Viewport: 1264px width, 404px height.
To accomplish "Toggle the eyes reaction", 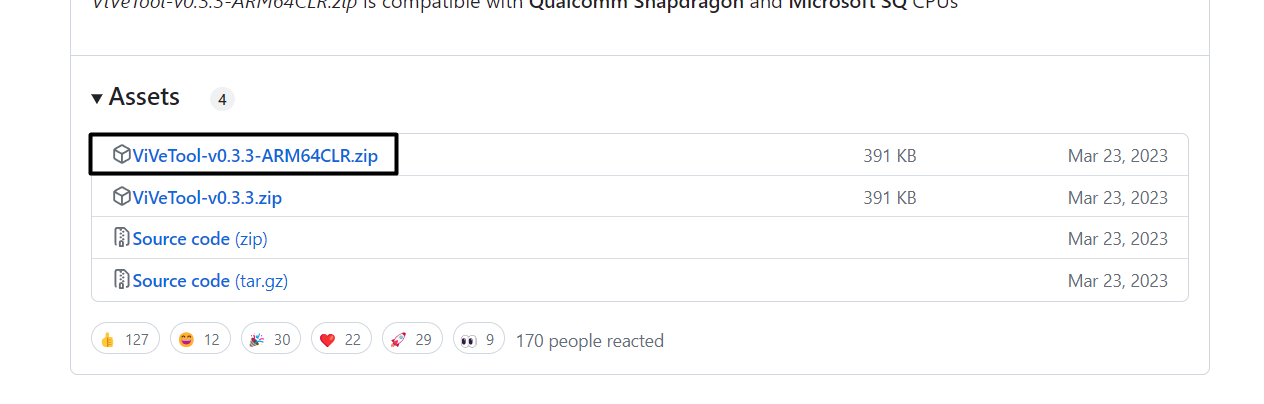I will [478, 339].
